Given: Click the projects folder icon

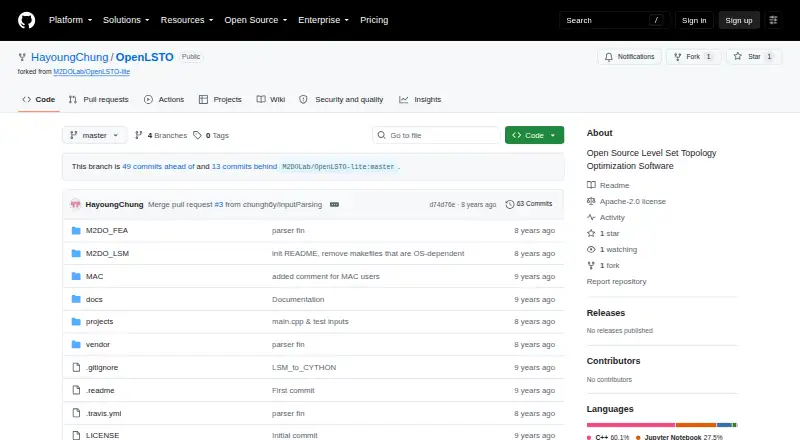Looking at the screenshot, I should pyautogui.click(x=76, y=322).
